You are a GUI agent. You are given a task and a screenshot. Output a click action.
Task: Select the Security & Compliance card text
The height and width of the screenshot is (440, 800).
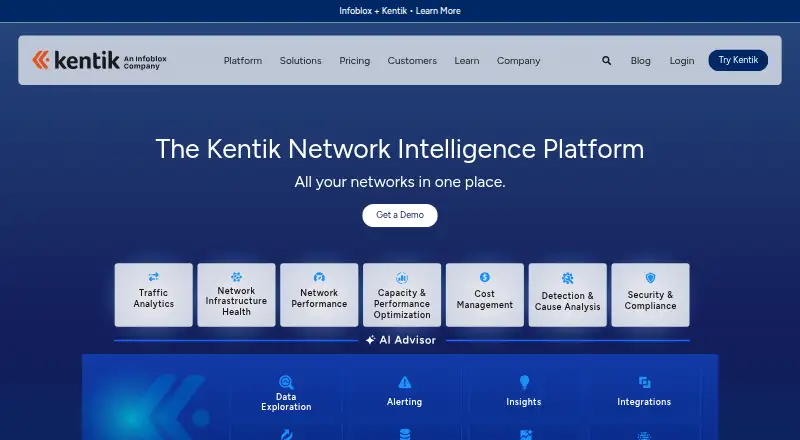(650, 300)
